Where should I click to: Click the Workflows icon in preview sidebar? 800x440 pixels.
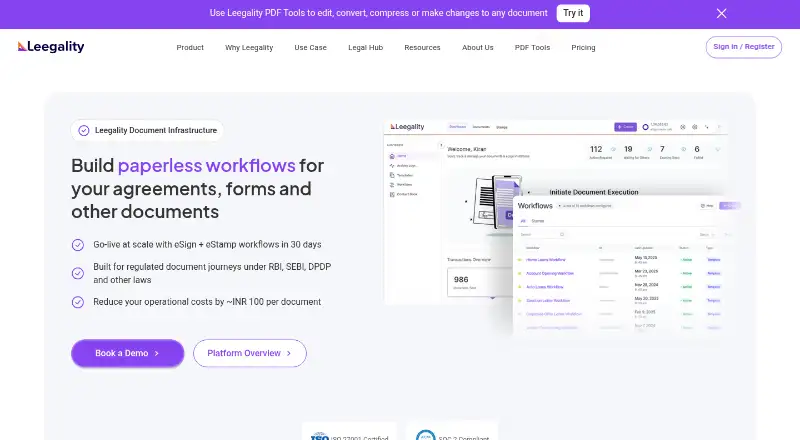(392, 185)
